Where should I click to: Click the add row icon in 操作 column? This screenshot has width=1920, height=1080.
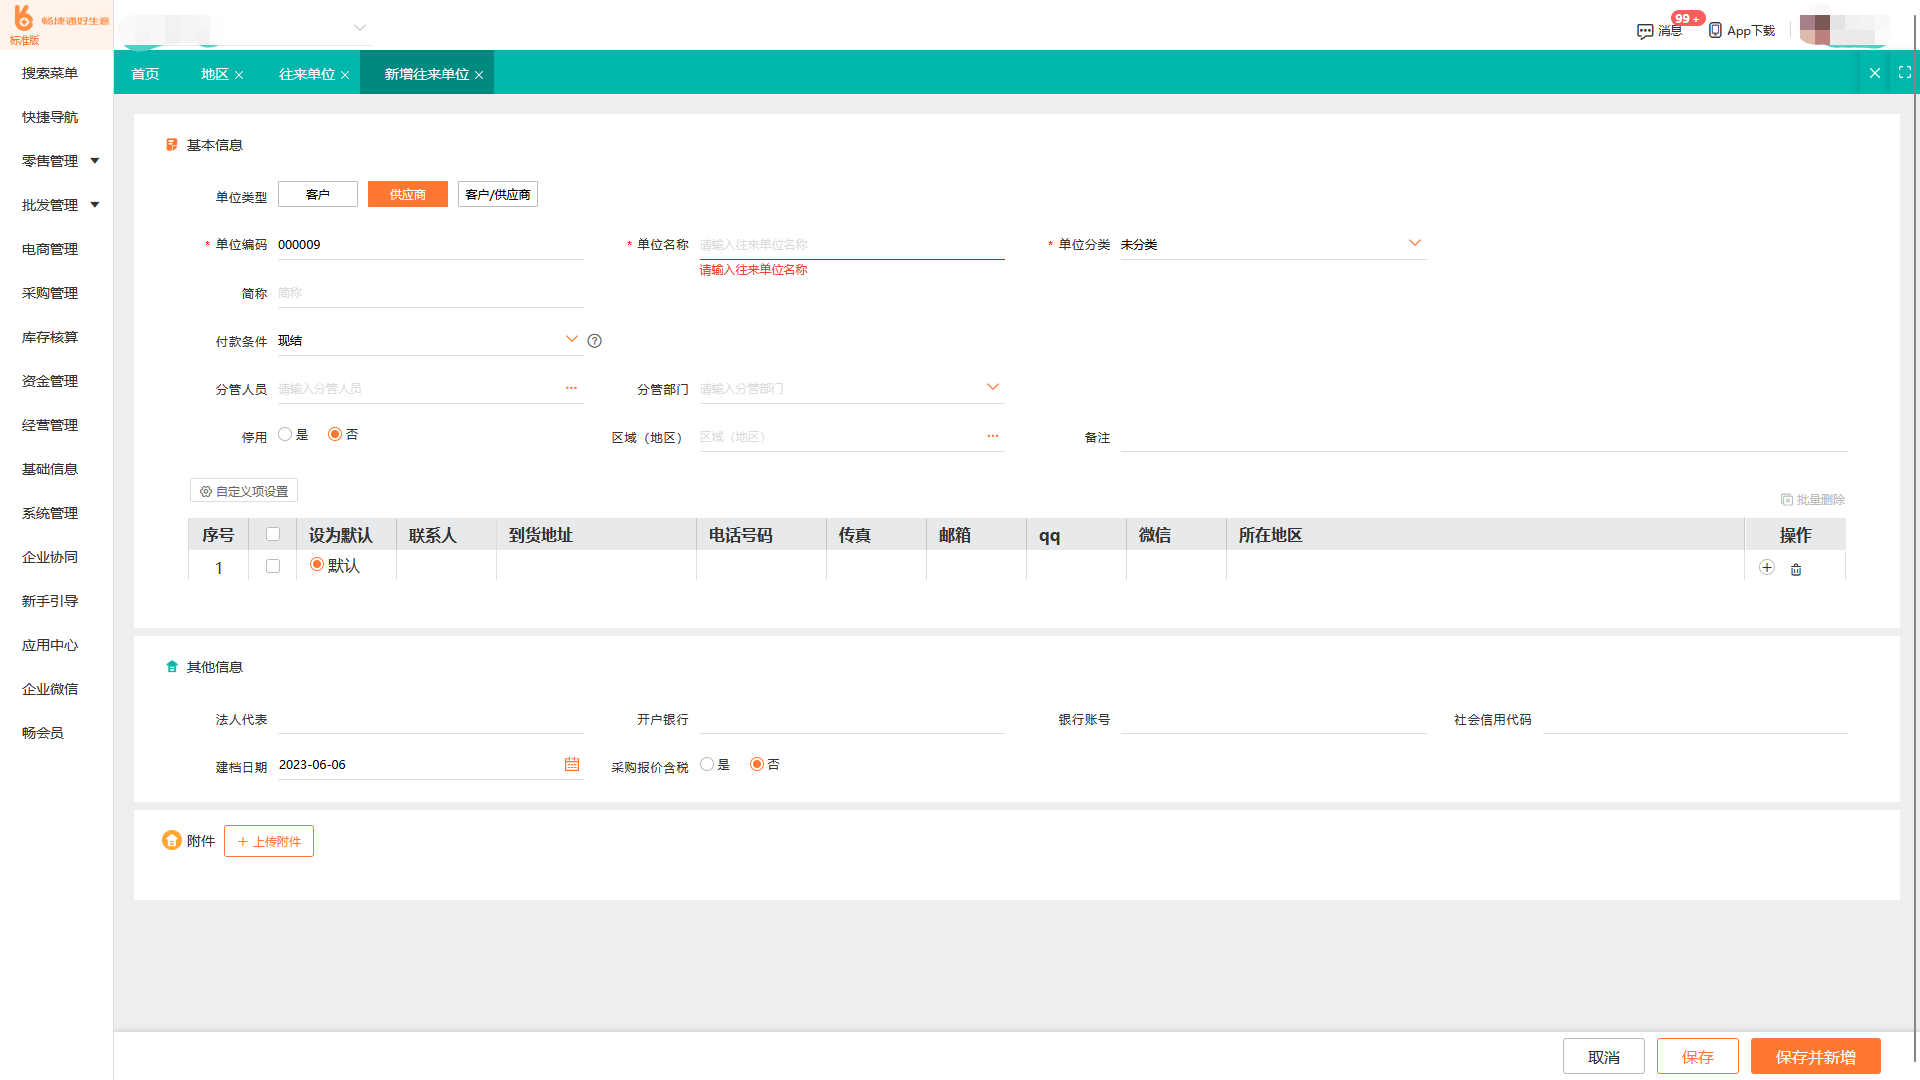click(x=1767, y=567)
